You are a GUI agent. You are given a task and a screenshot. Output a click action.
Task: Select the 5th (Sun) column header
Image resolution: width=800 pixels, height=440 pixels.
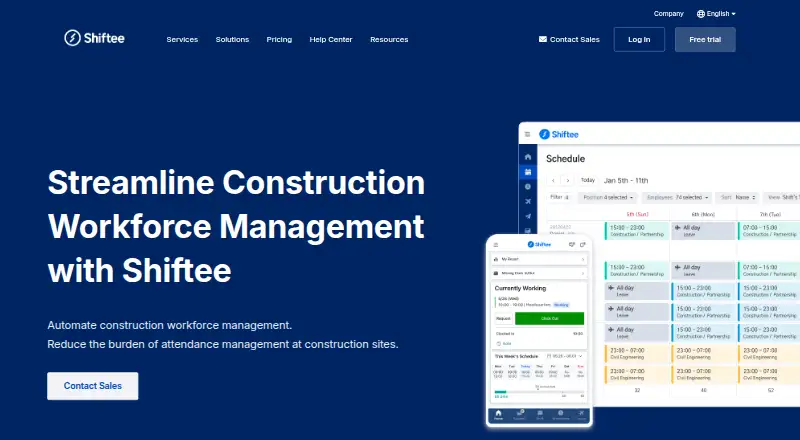637,214
